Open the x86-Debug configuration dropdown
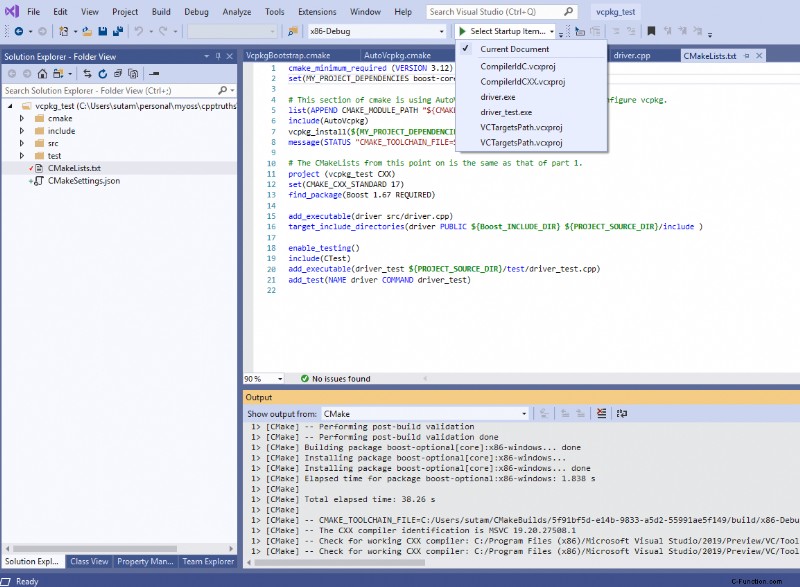800x587 pixels. (441, 31)
